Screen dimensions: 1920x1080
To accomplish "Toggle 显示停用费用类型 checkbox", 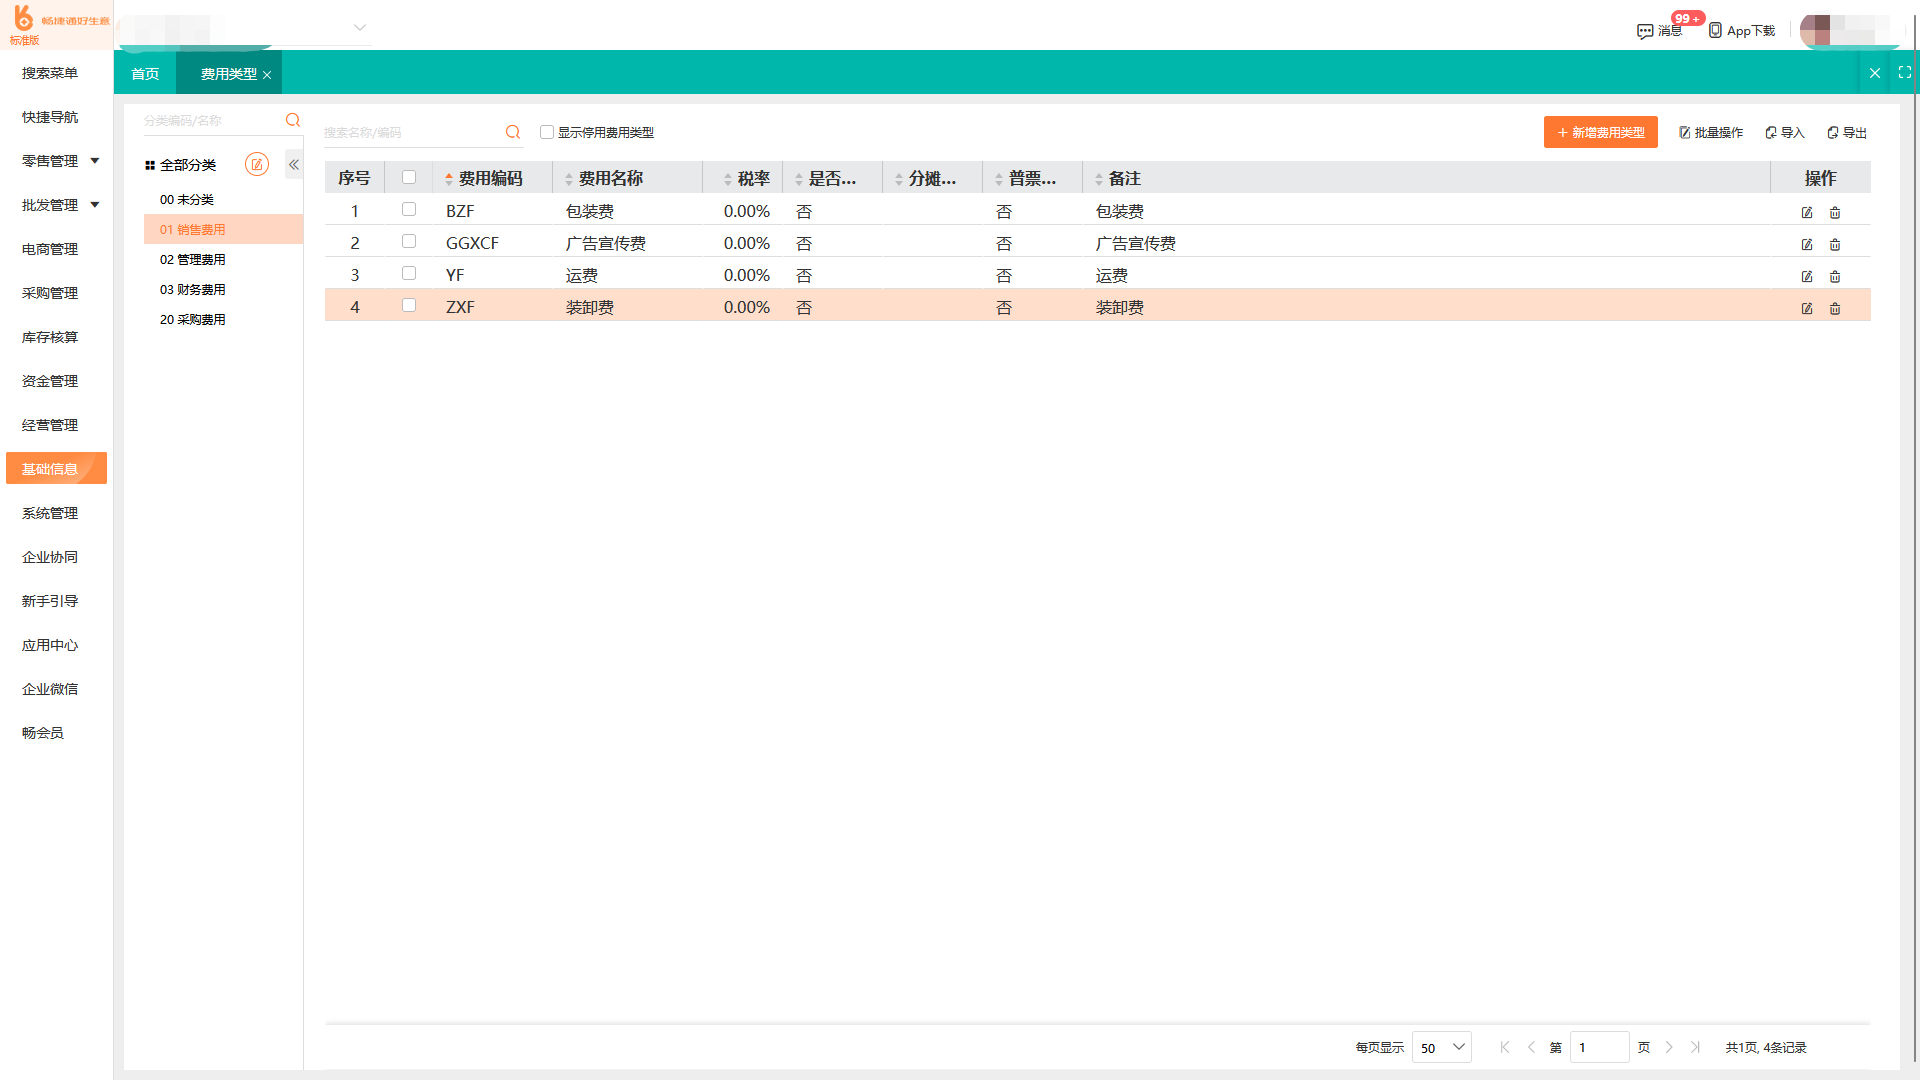I will (546, 132).
